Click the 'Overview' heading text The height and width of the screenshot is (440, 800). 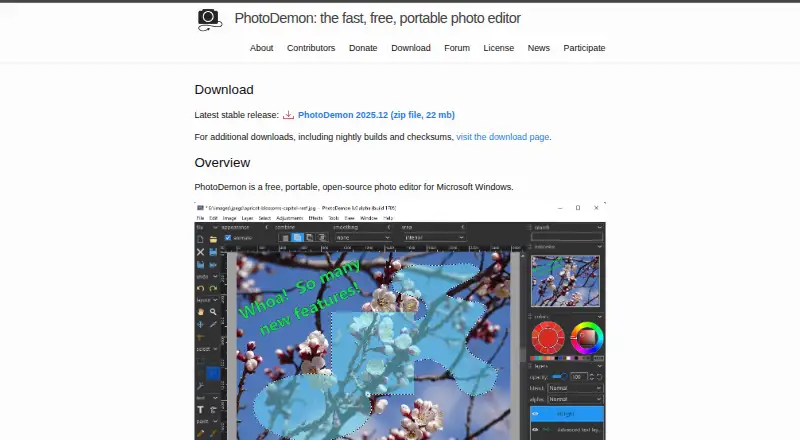coord(222,163)
